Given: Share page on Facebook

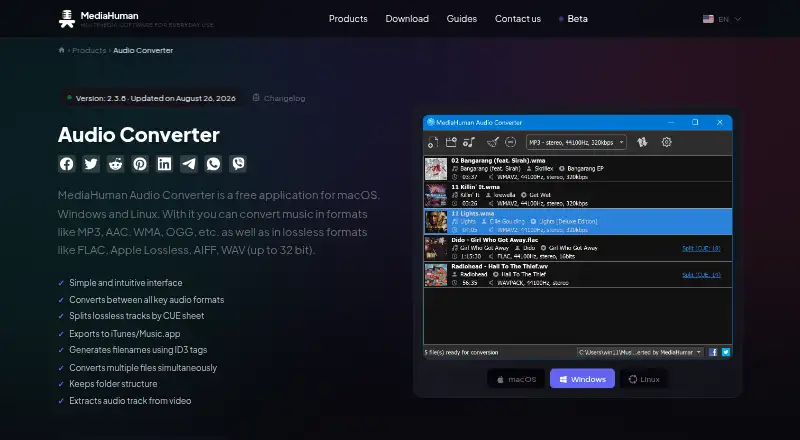Looking at the screenshot, I should 67,164.
